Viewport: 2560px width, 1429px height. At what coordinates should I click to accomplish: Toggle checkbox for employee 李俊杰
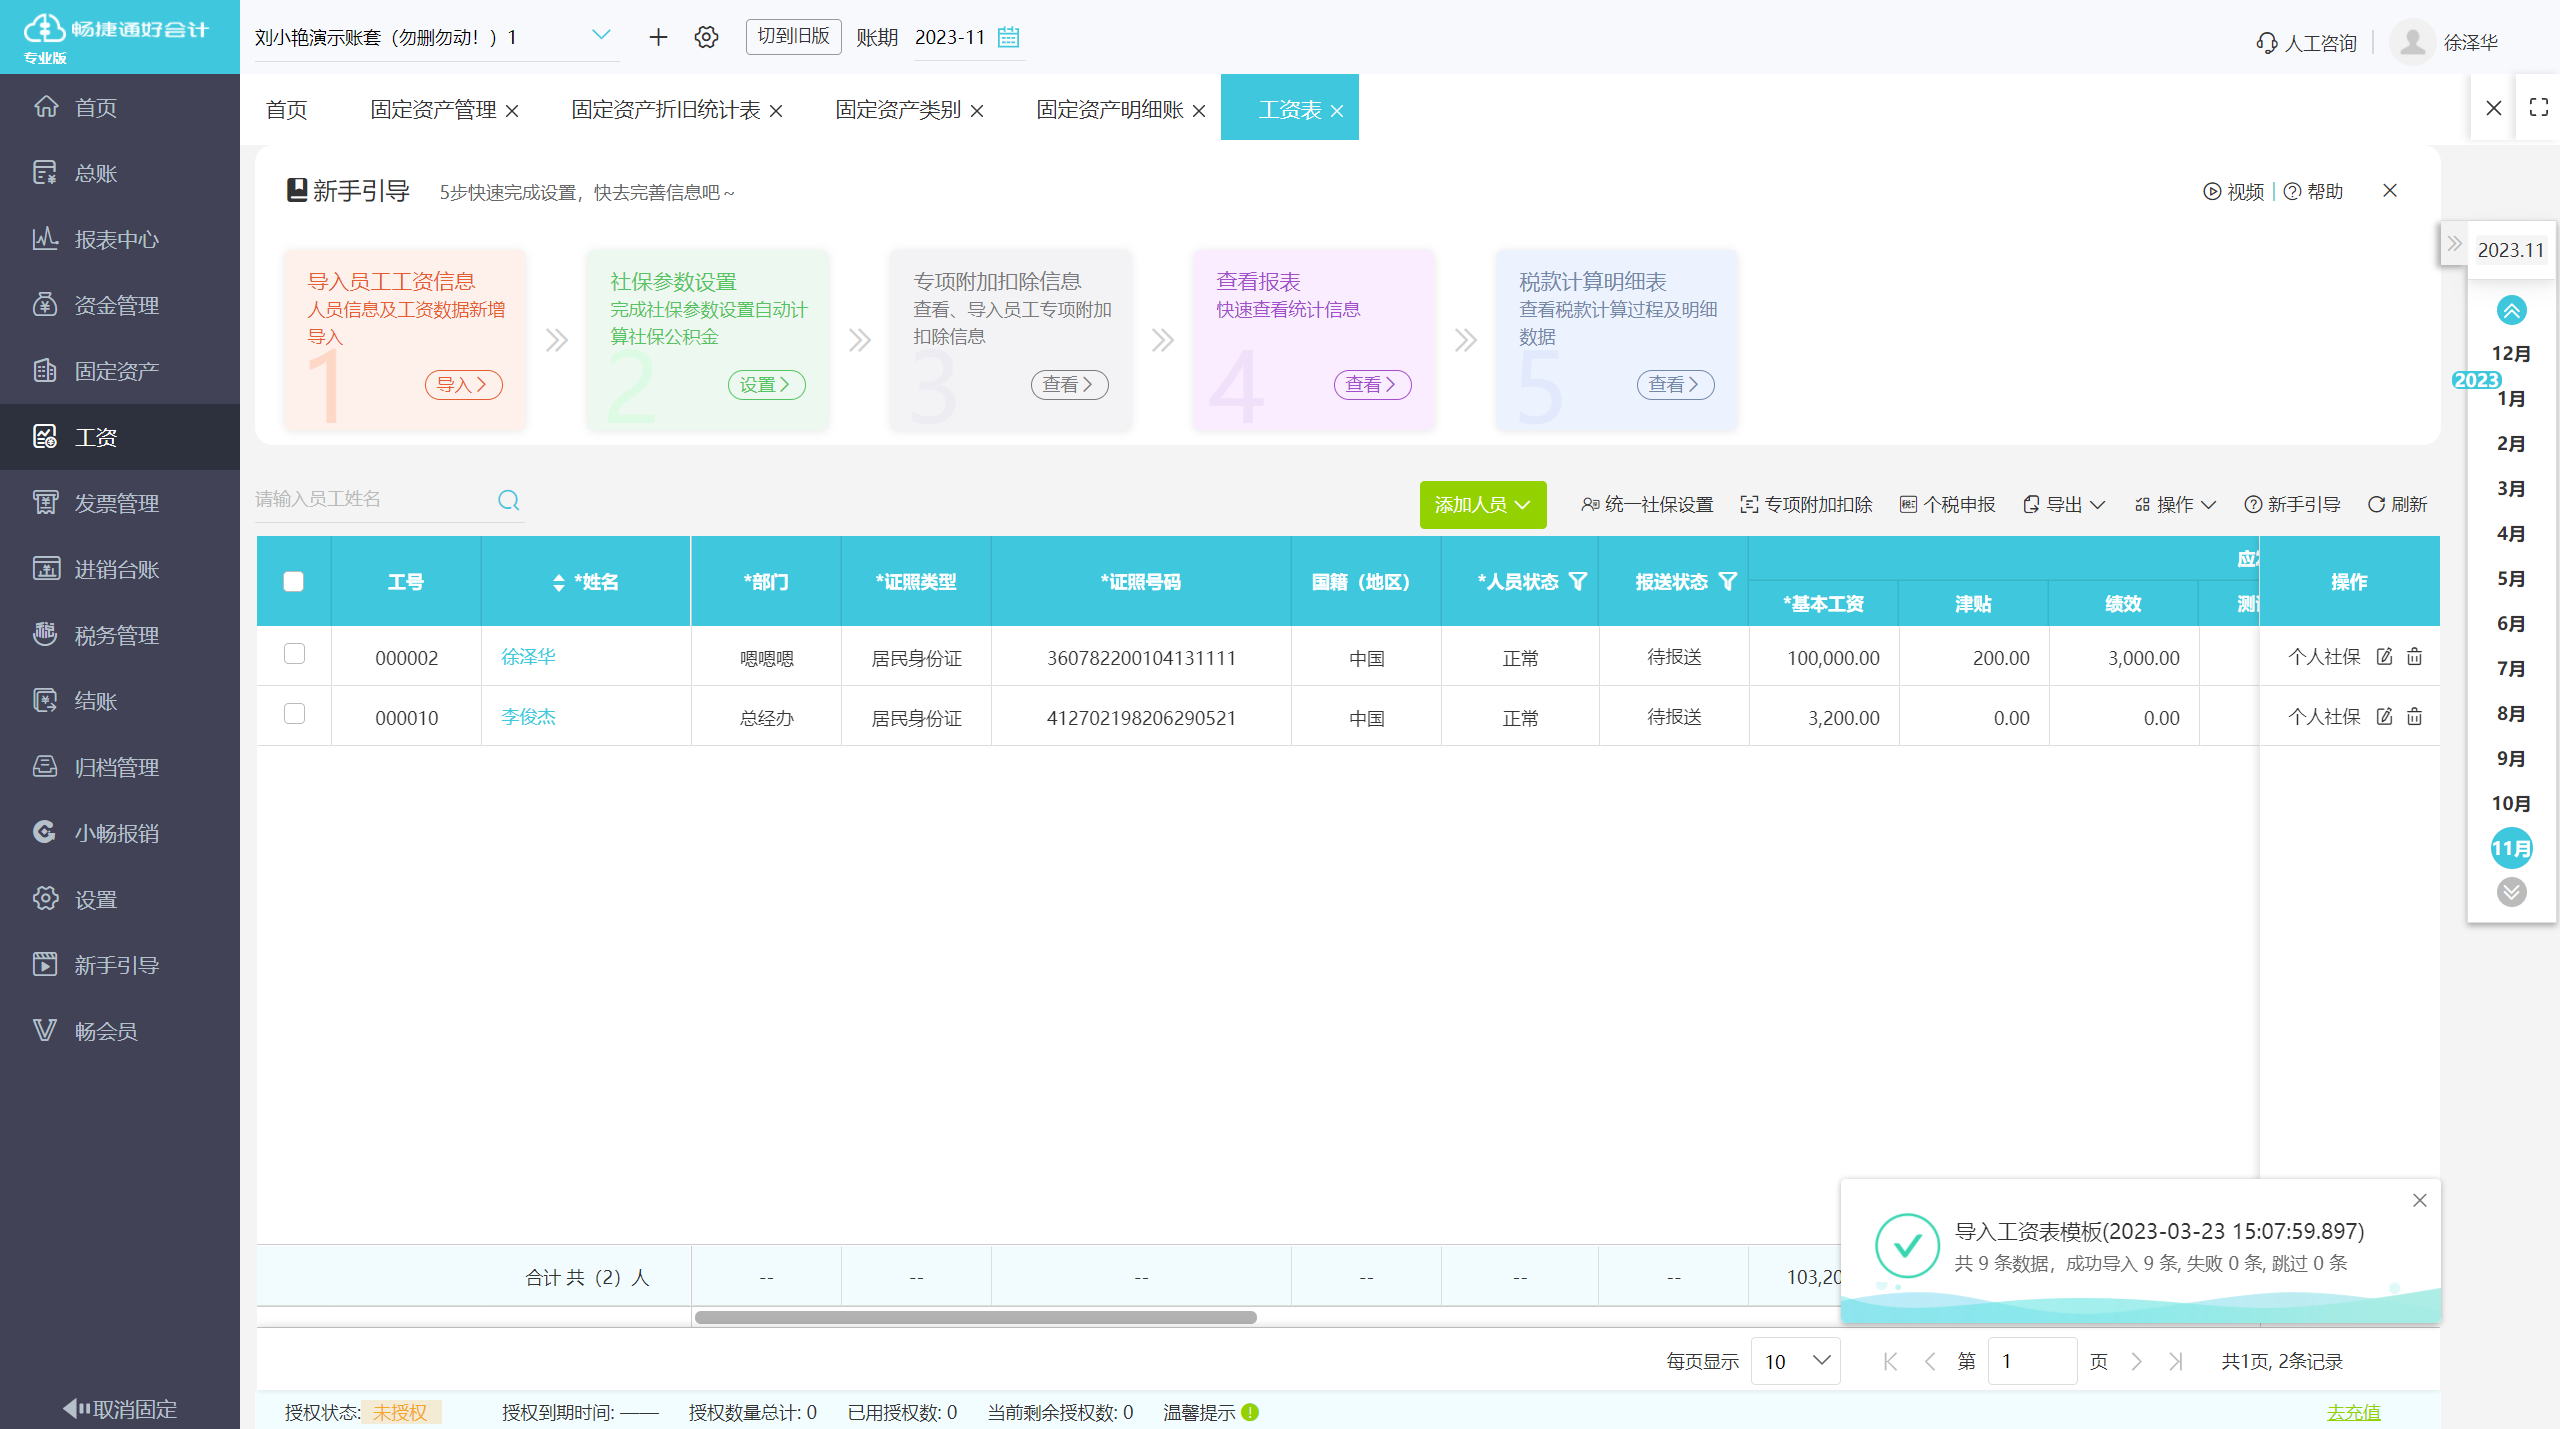pos(294,714)
